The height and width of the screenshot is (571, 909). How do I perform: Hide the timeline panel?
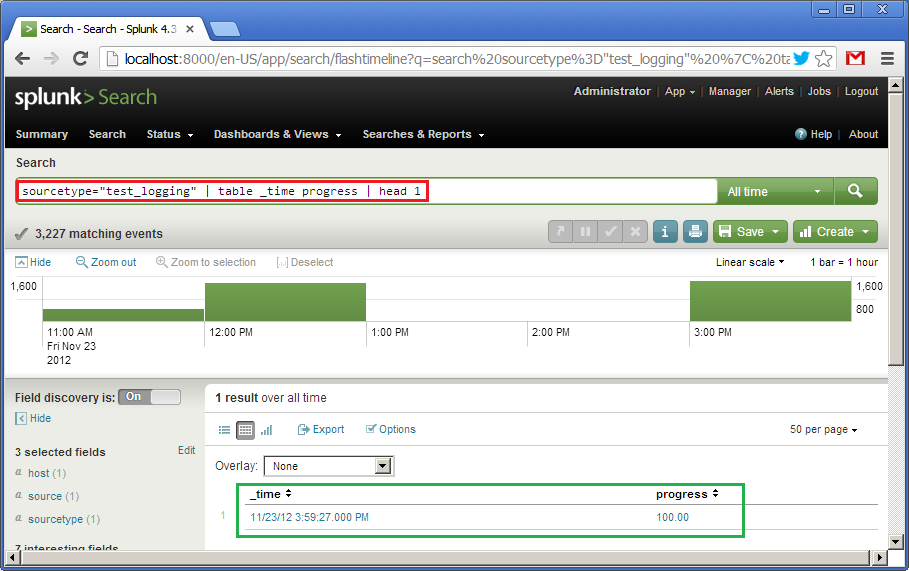(x=33, y=262)
